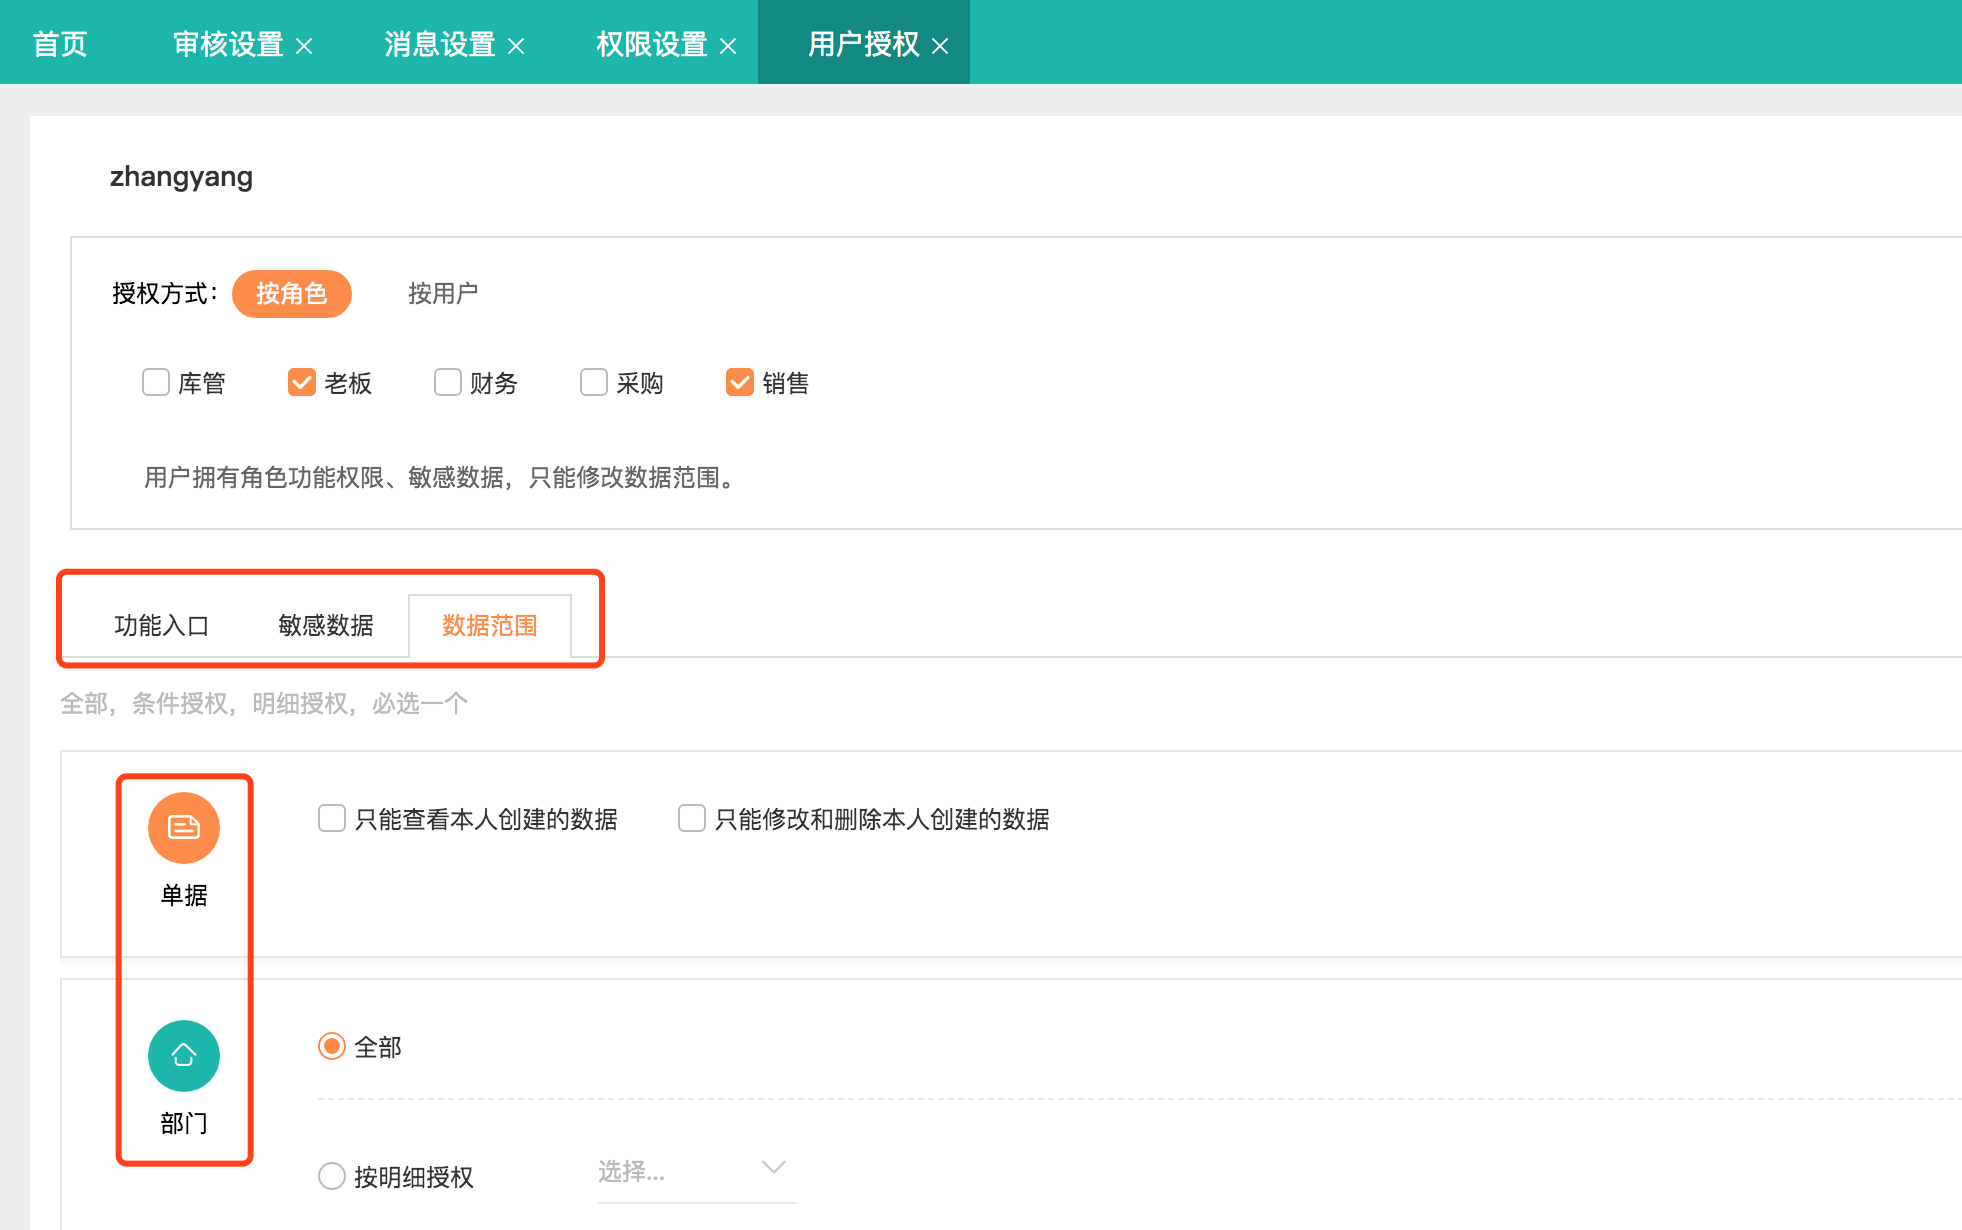The height and width of the screenshot is (1230, 1962).
Task: Select the 按角色 authorization mode button
Action: (289, 293)
